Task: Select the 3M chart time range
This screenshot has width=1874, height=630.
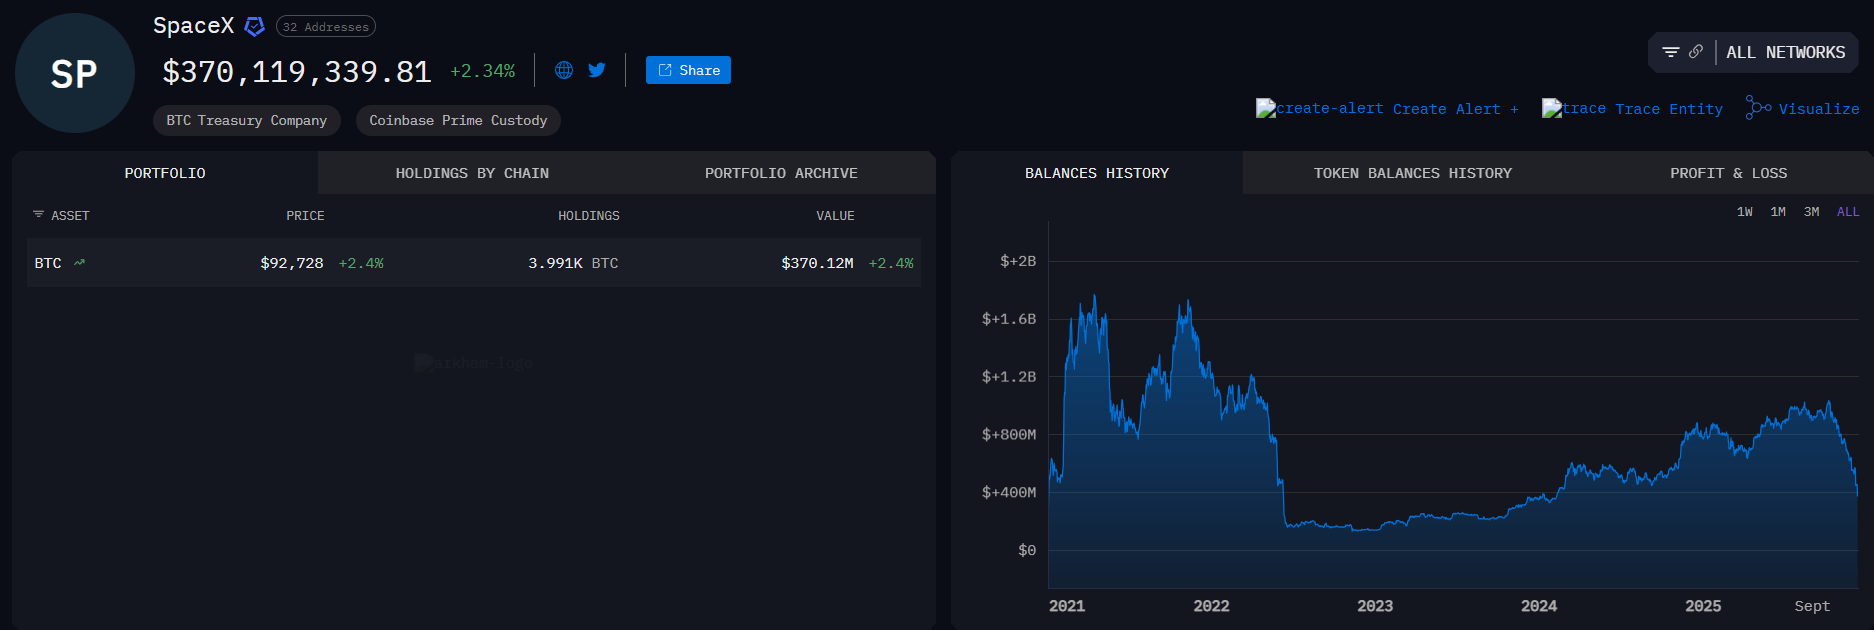Action: click(x=1811, y=212)
